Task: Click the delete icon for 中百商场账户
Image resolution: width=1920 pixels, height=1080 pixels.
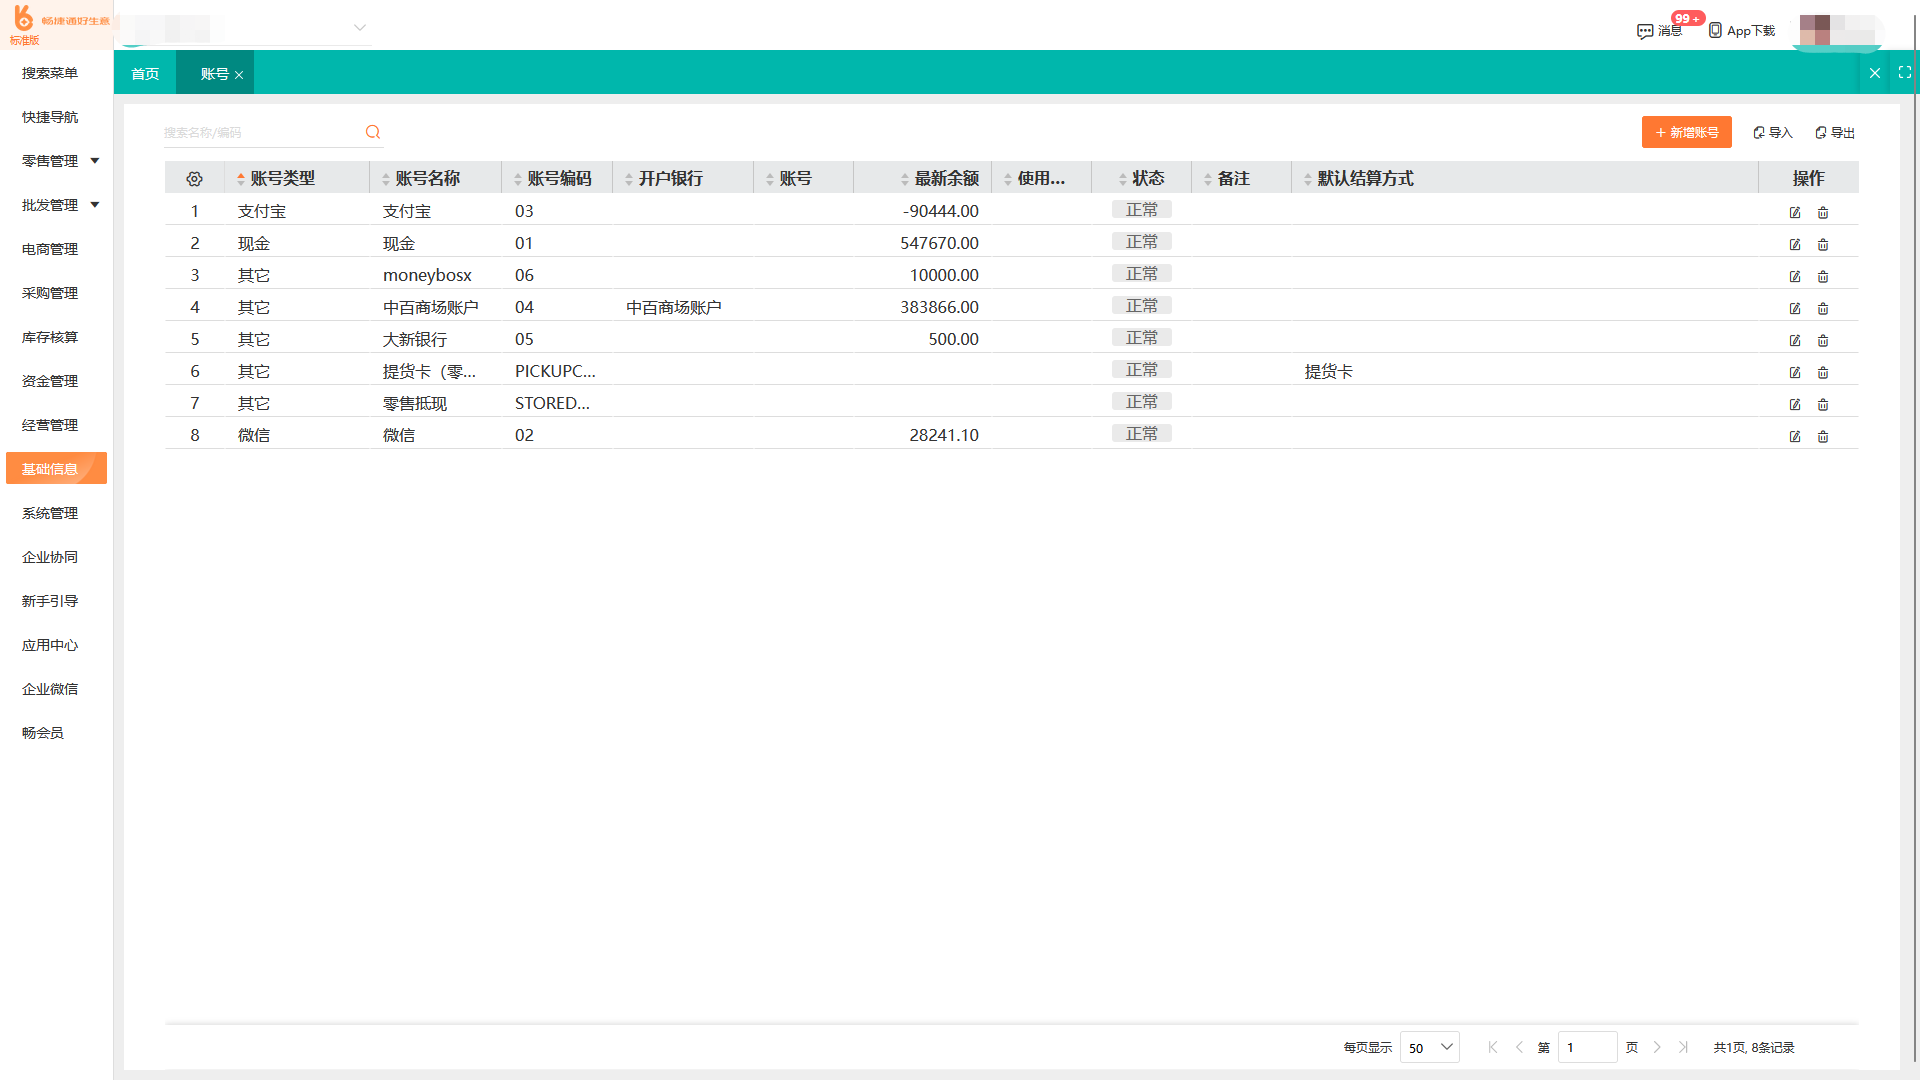Action: pyautogui.click(x=1824, y=306)
